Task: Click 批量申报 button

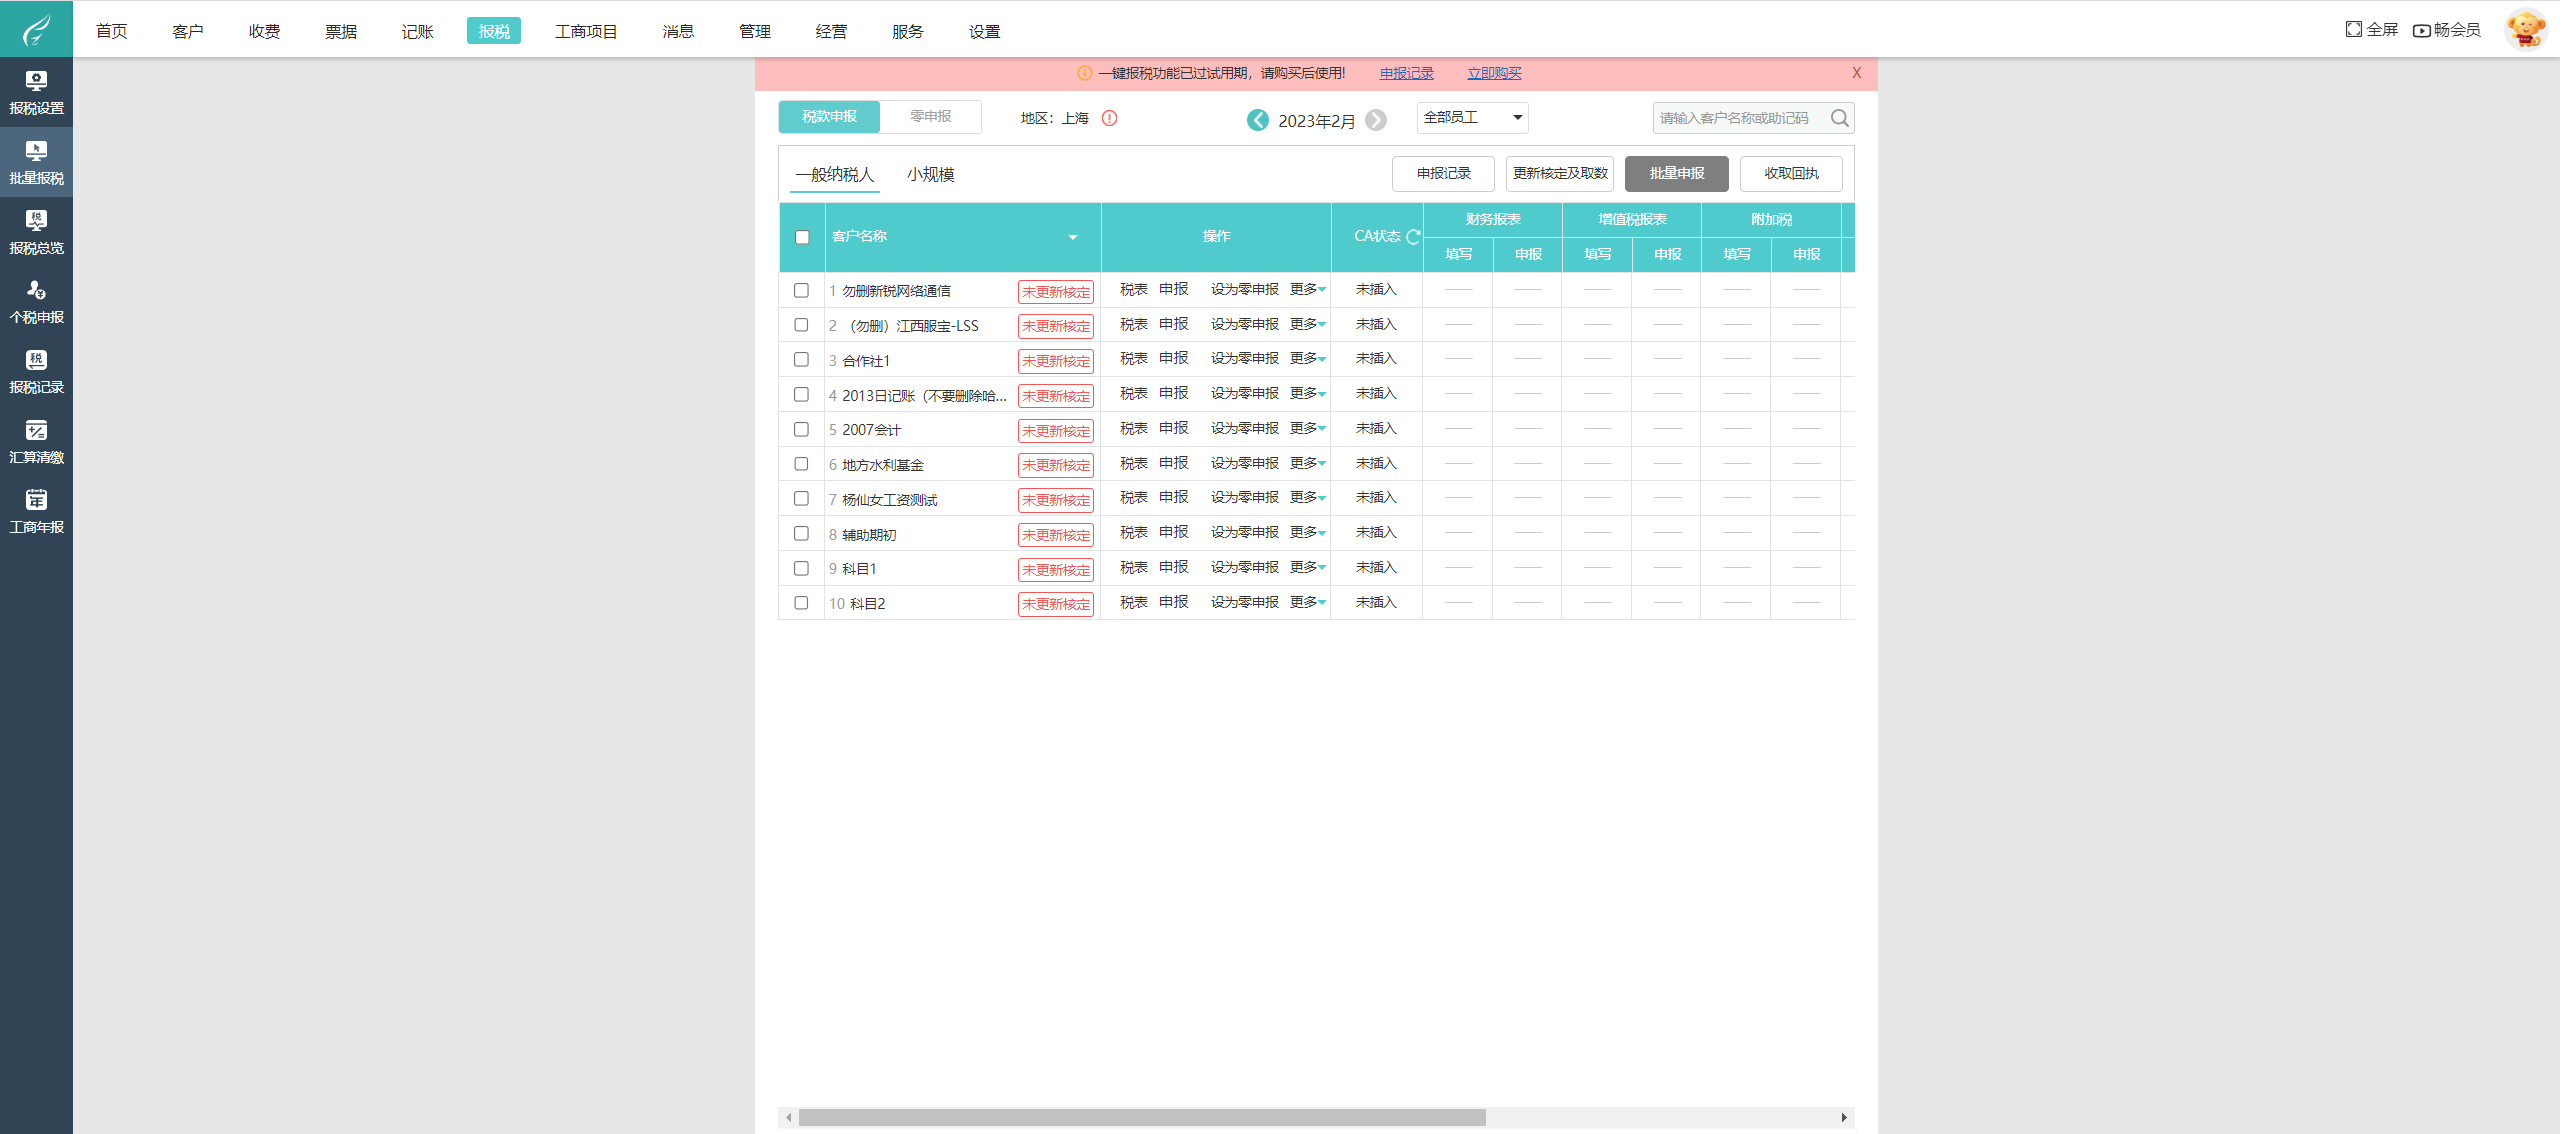Action: 1675,171
